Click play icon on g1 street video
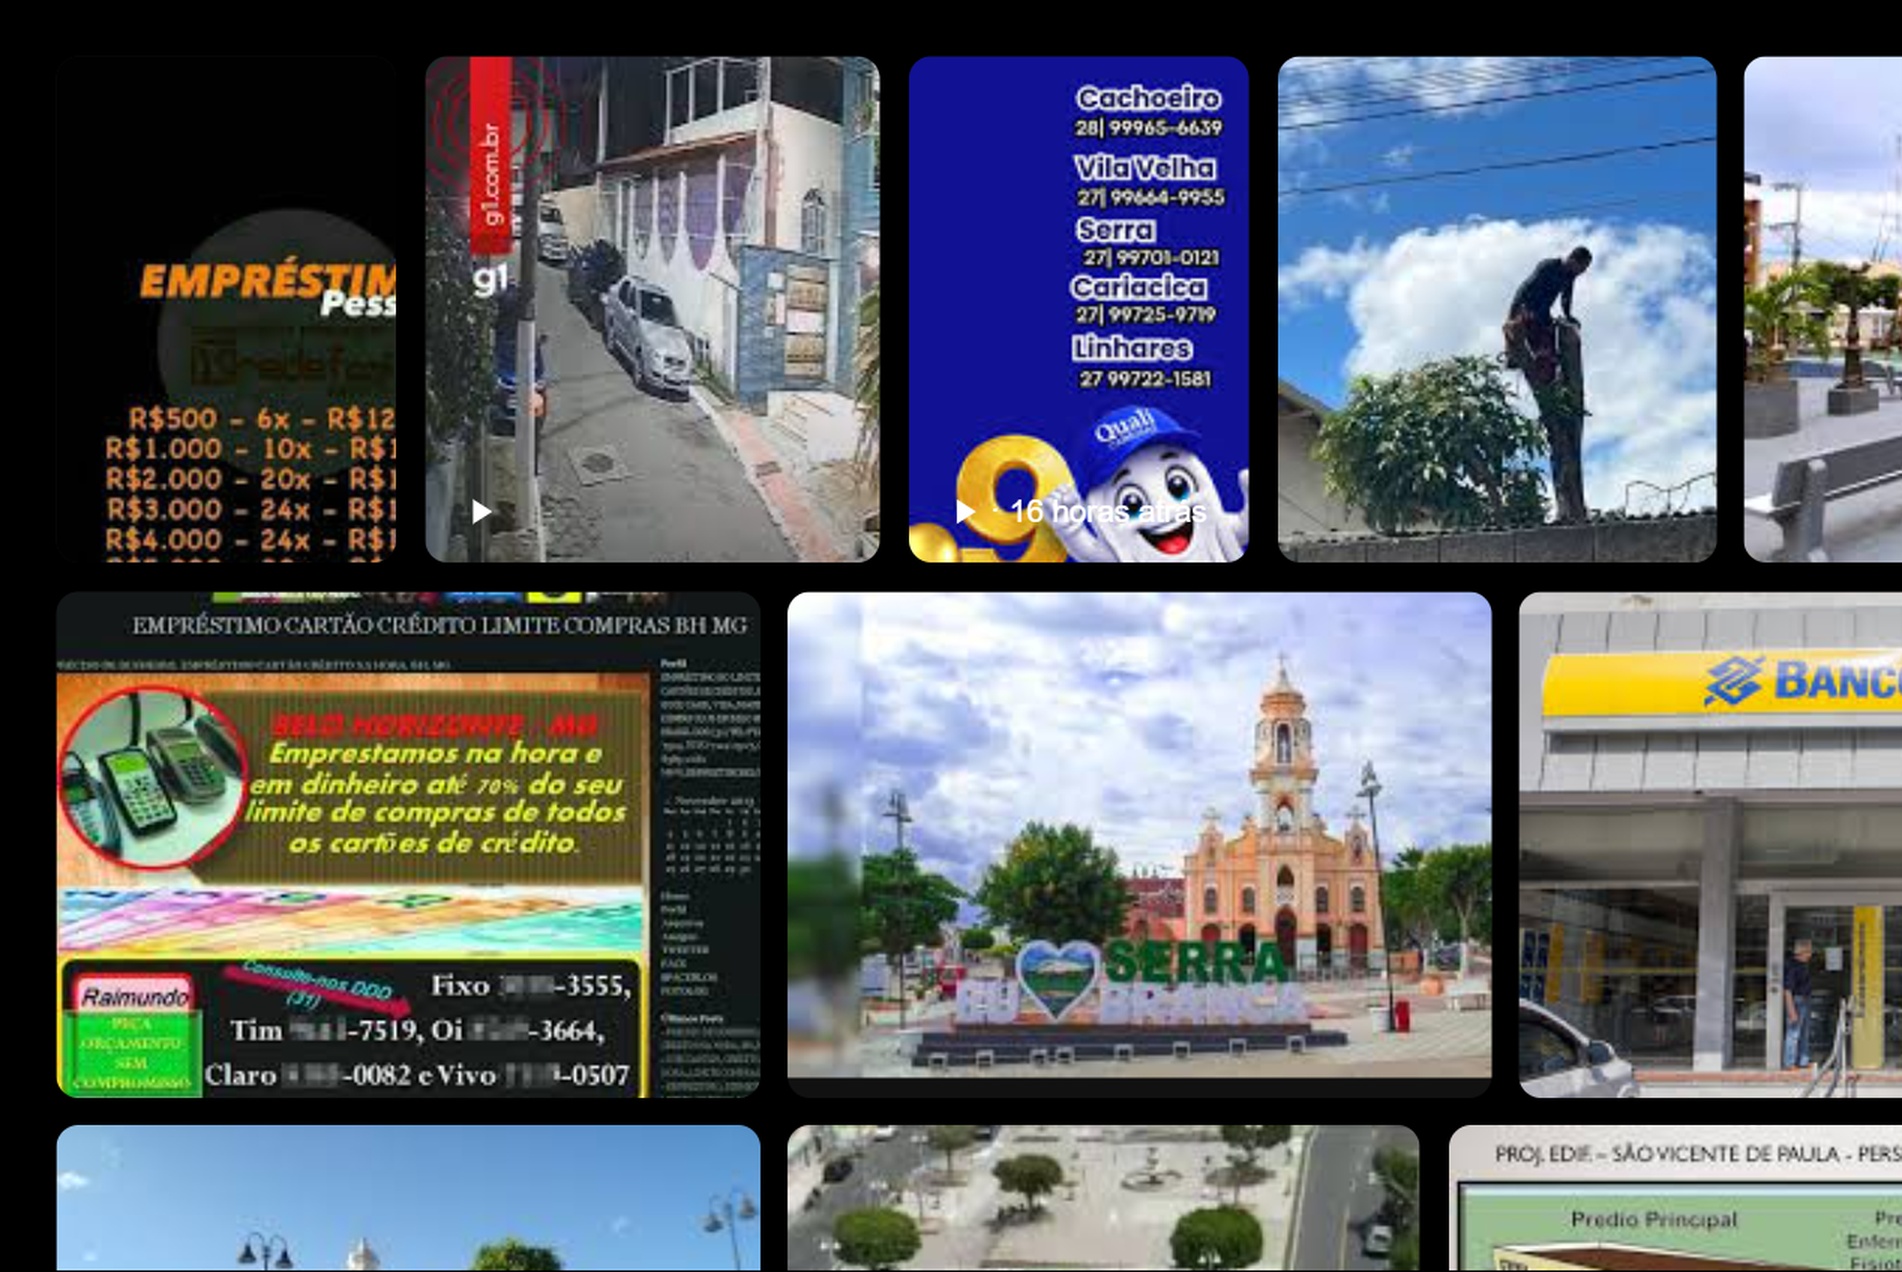1902x1272 pixels. point(481,512)
